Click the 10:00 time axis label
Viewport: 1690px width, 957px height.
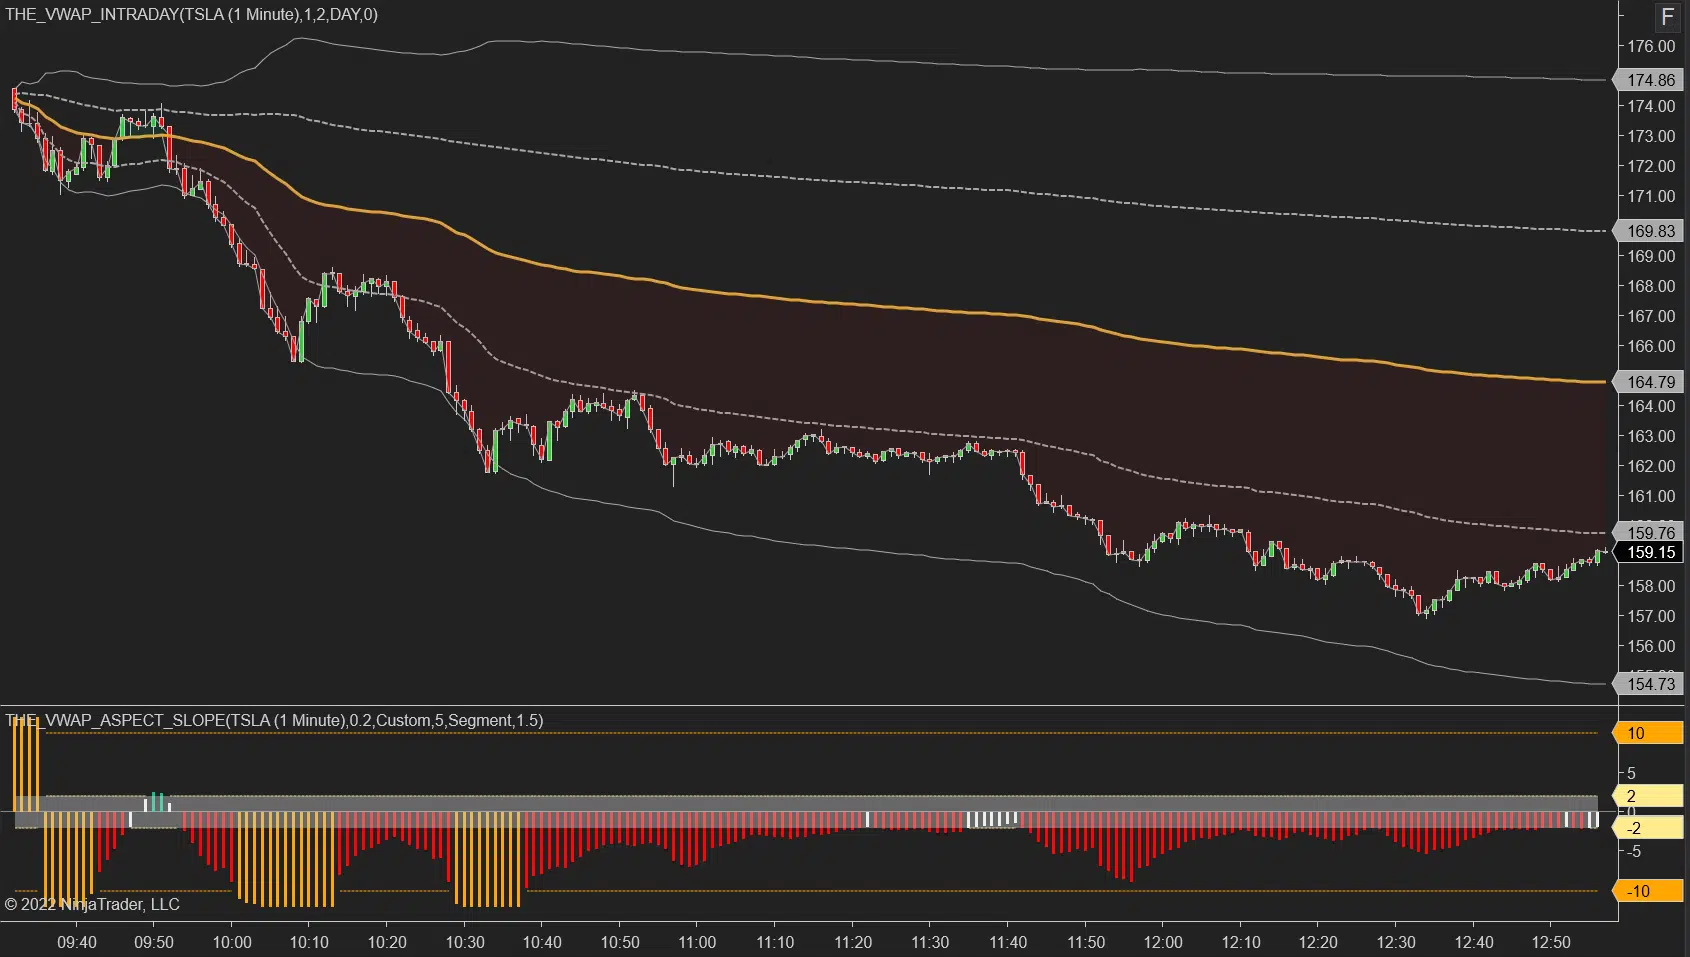point(232,942)
